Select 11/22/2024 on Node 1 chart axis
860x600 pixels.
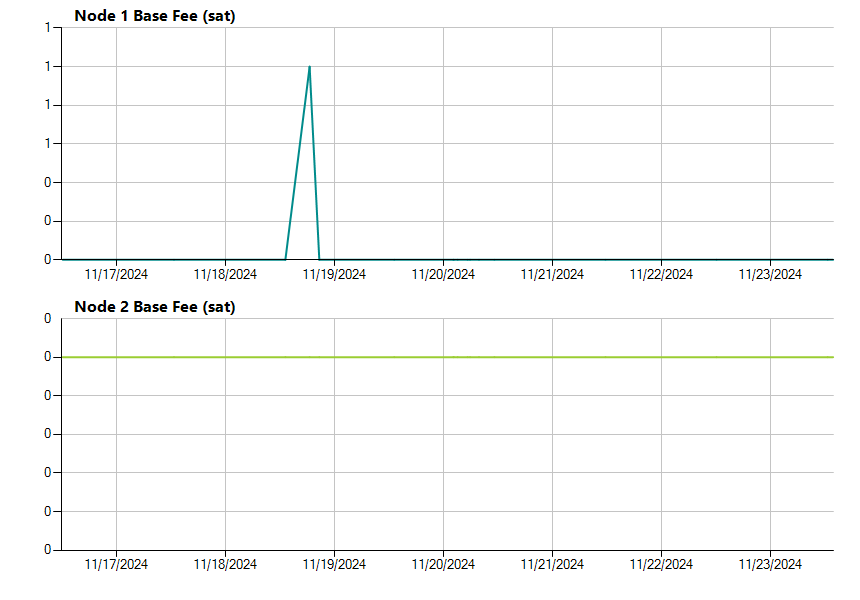[x=661, y=274]
